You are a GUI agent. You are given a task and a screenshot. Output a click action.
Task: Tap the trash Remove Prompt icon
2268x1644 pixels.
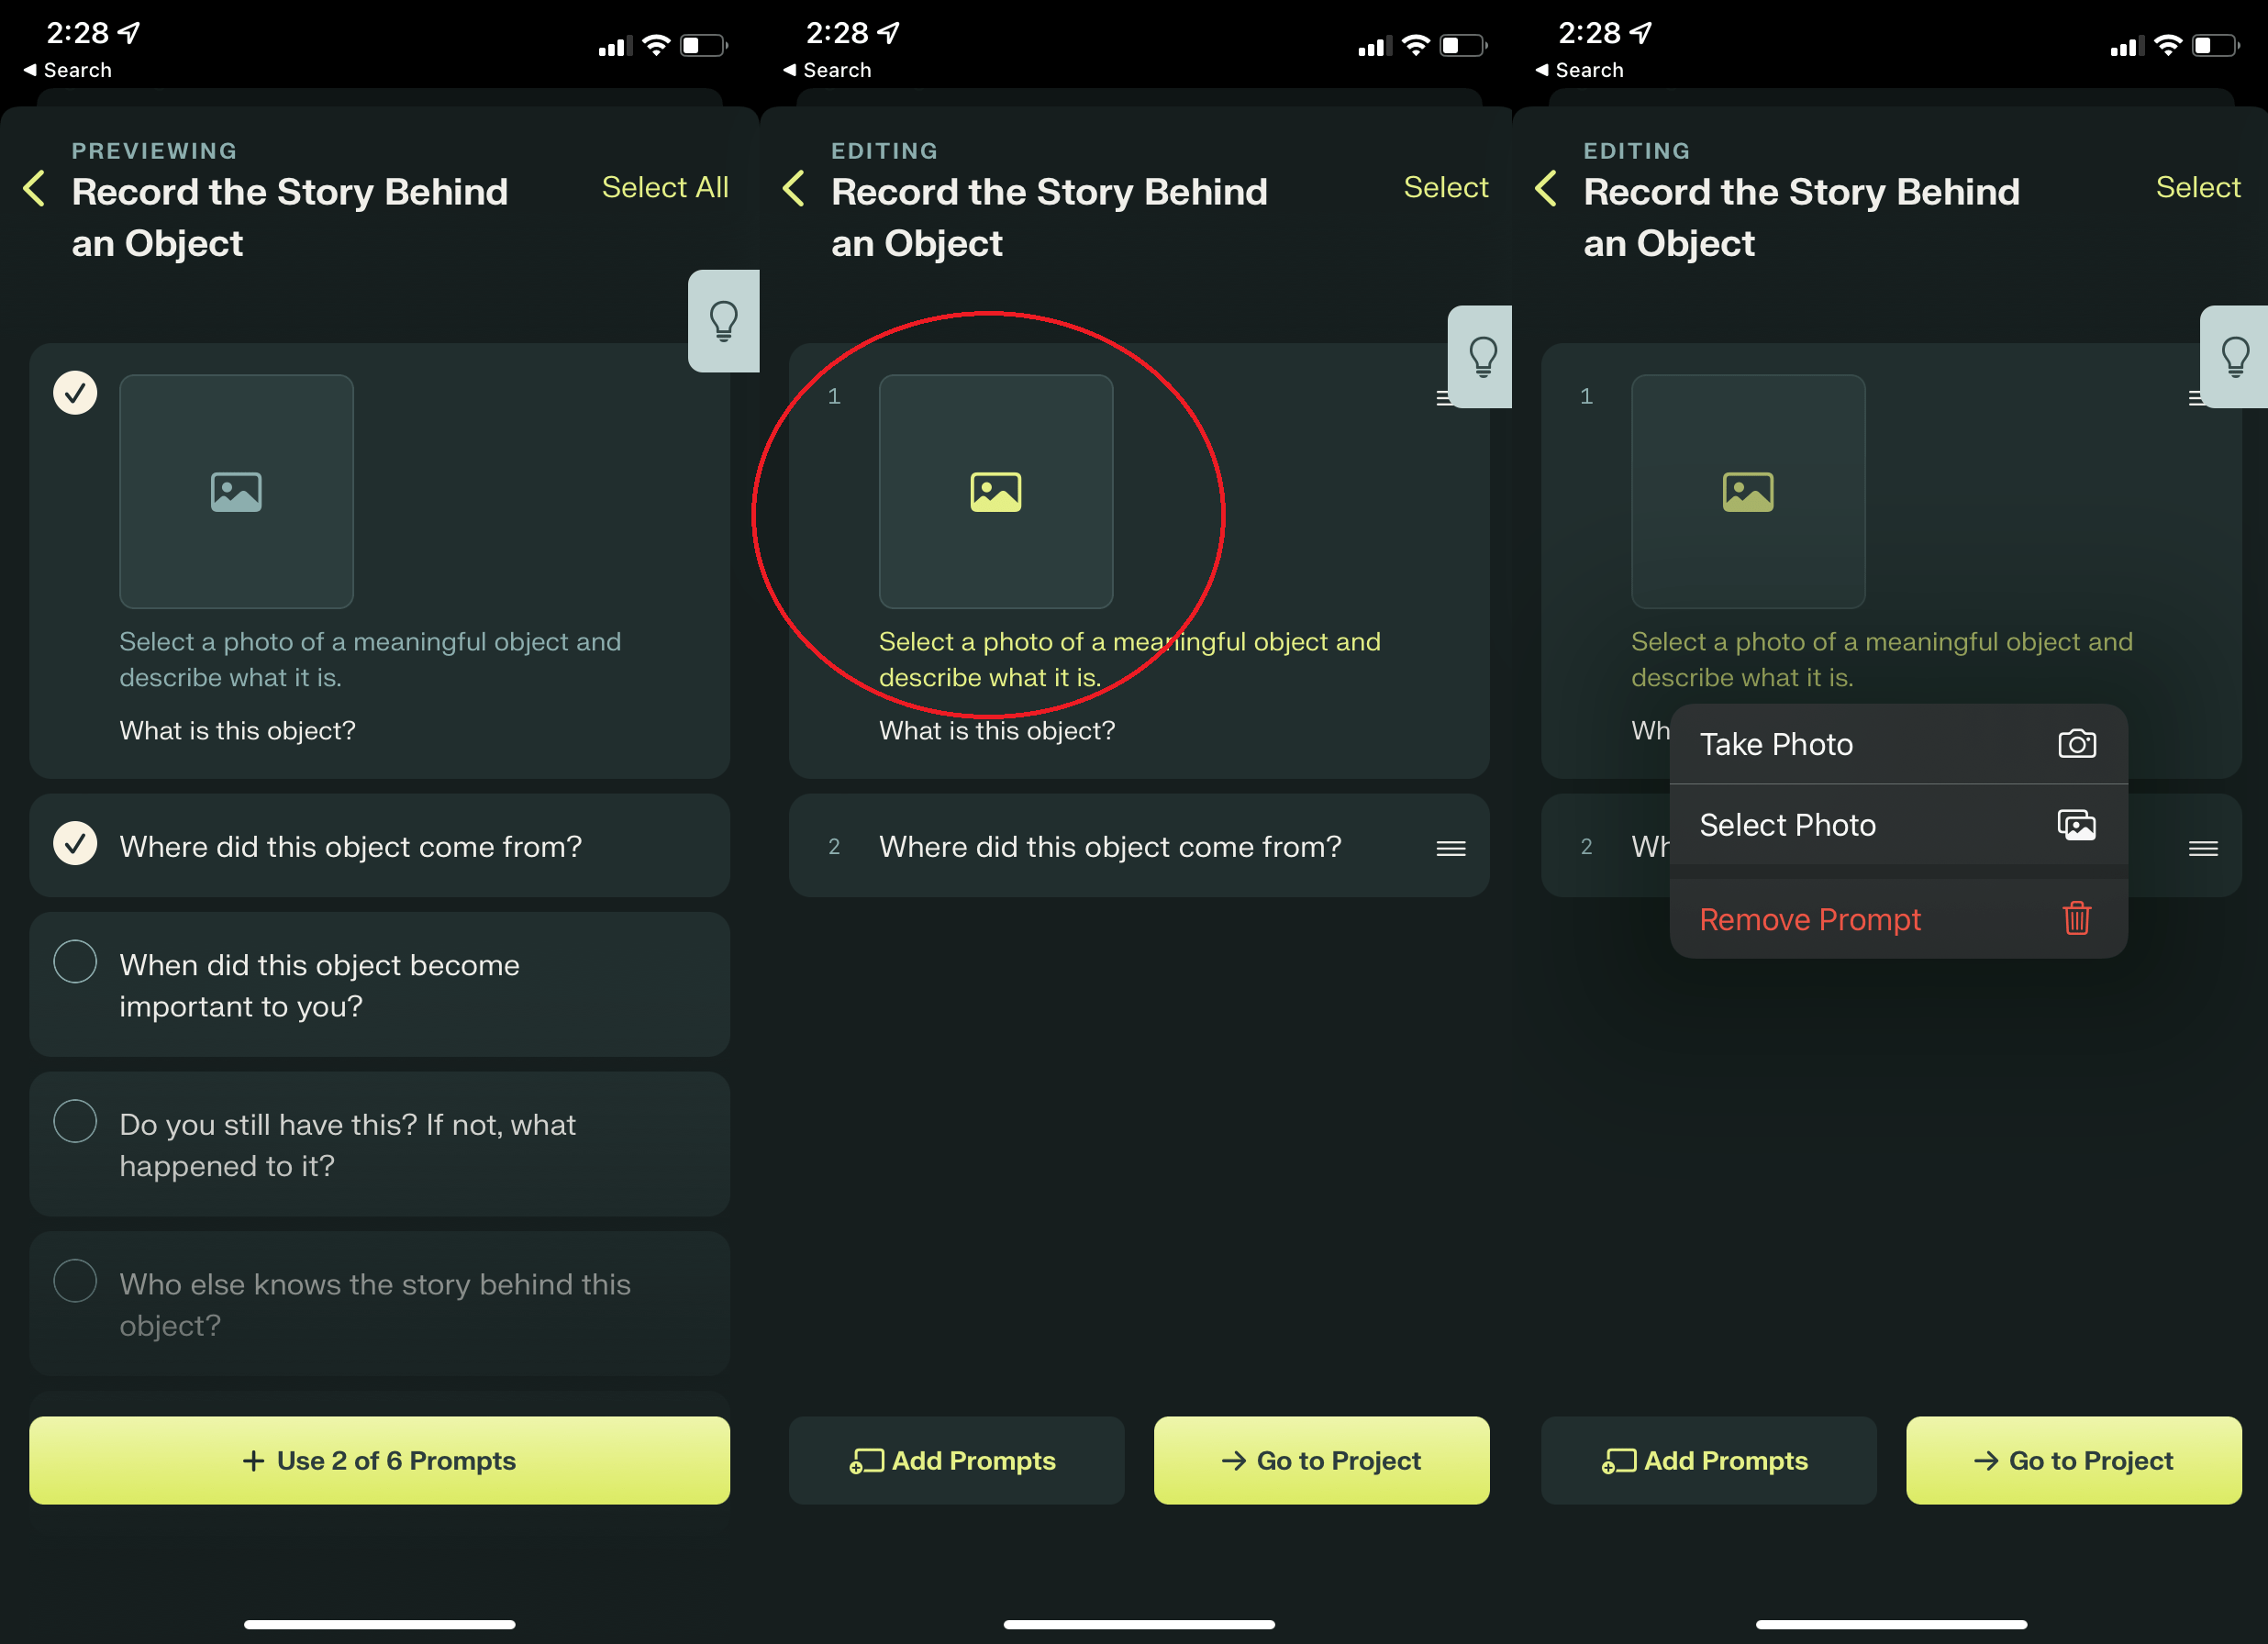coord(2078,917)
